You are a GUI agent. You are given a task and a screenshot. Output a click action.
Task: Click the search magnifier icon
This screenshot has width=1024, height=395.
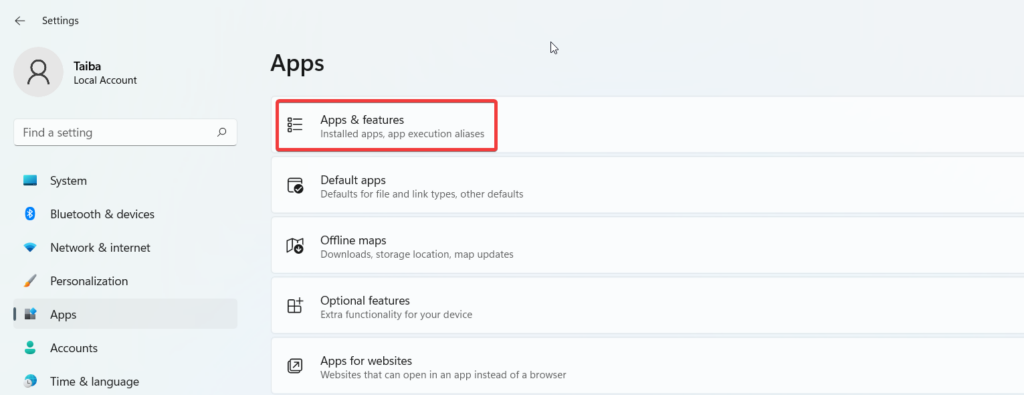(x=222, y=132)
